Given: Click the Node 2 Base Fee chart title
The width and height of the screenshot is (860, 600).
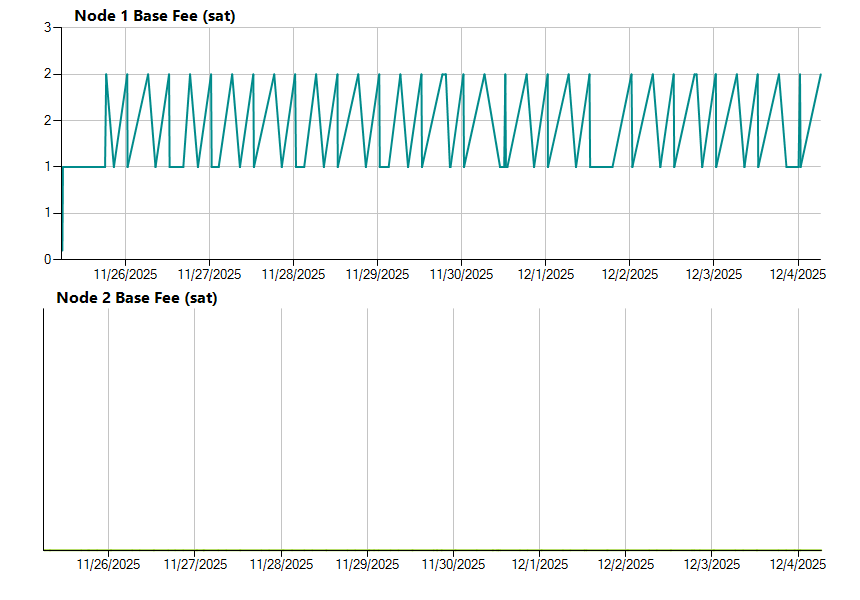Looking at the screenshot, I should tap(137, 297).
